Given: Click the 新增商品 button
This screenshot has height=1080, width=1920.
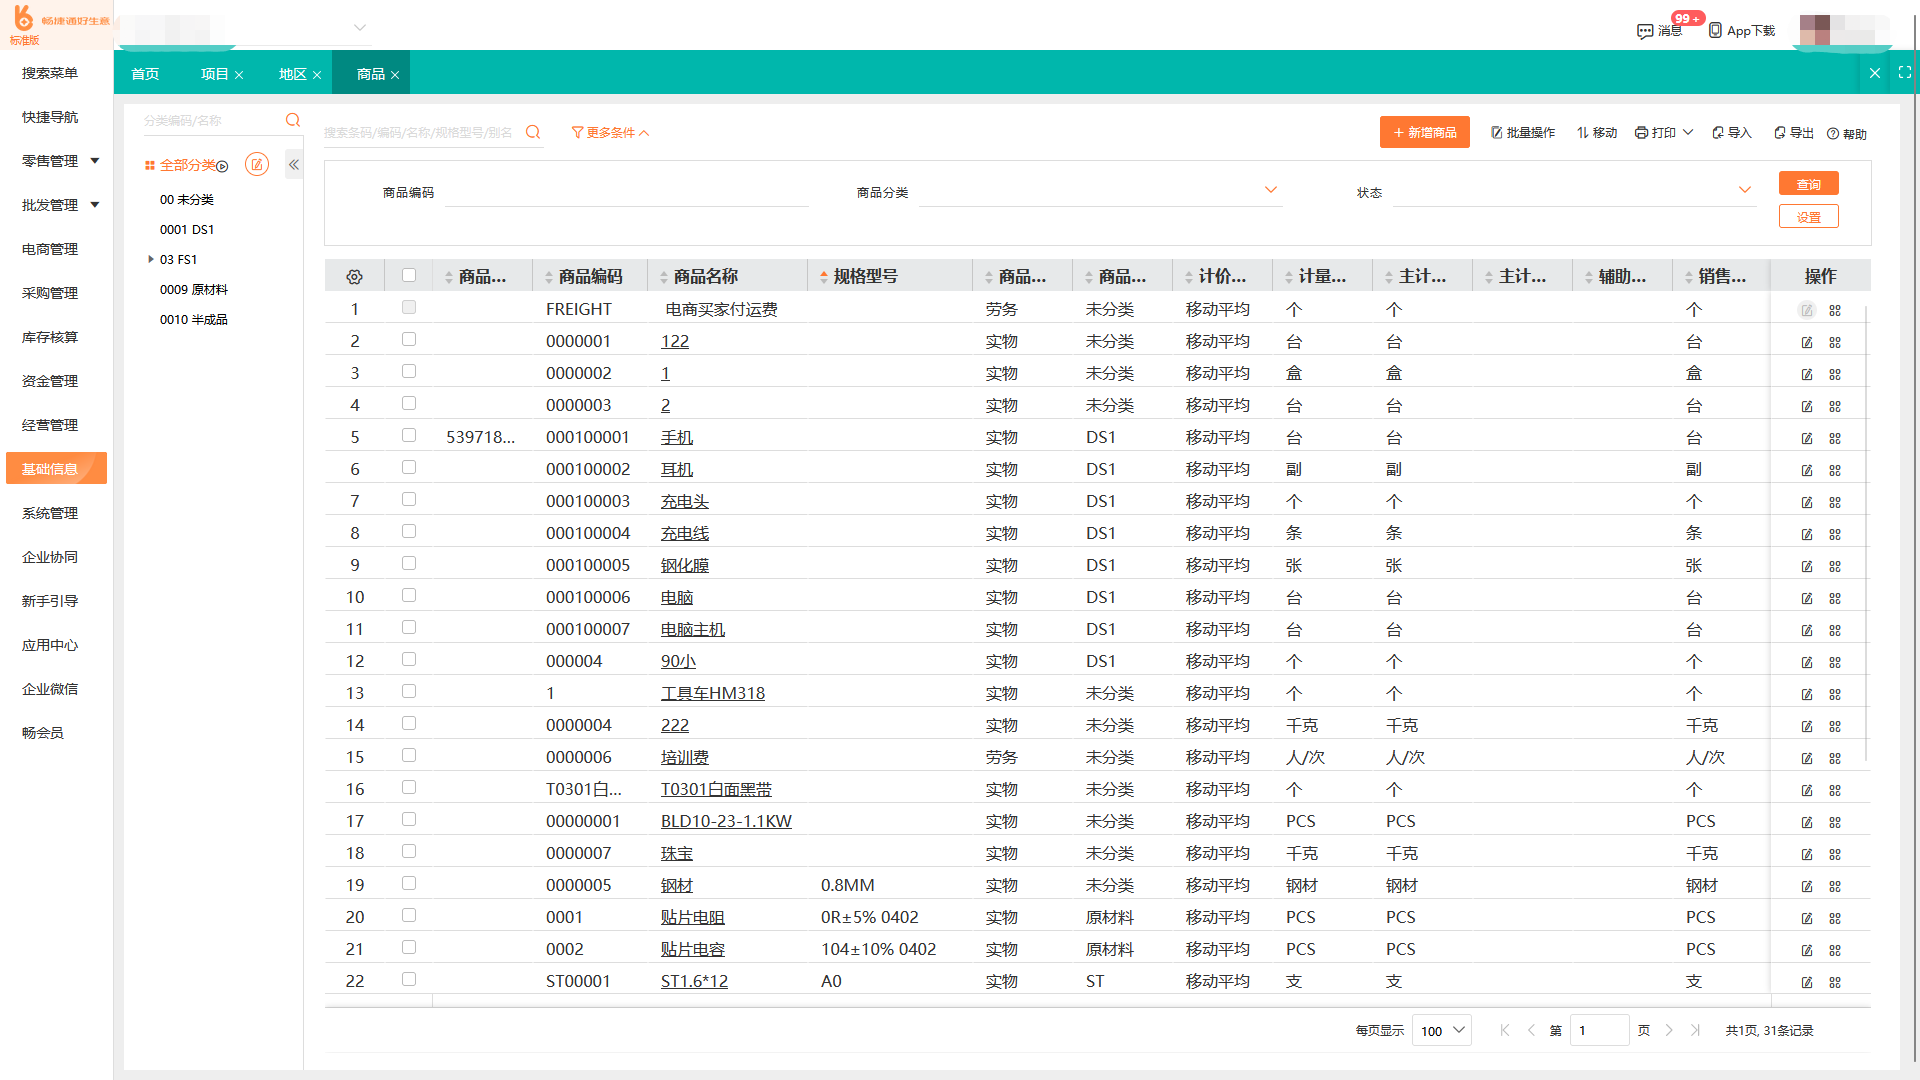Looking at the screenshot, I should pyautogui.click(x=1424, y=131).
